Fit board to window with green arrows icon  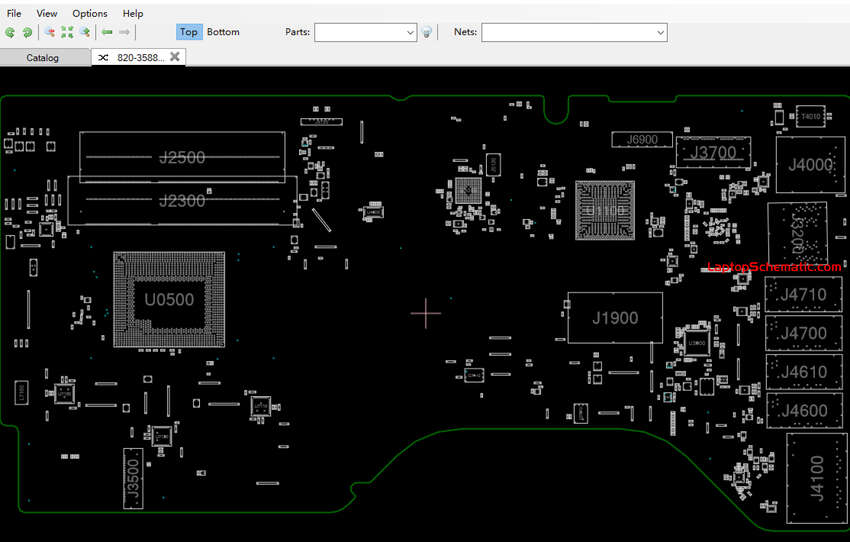pyautogui.click(x=67, y=33)
